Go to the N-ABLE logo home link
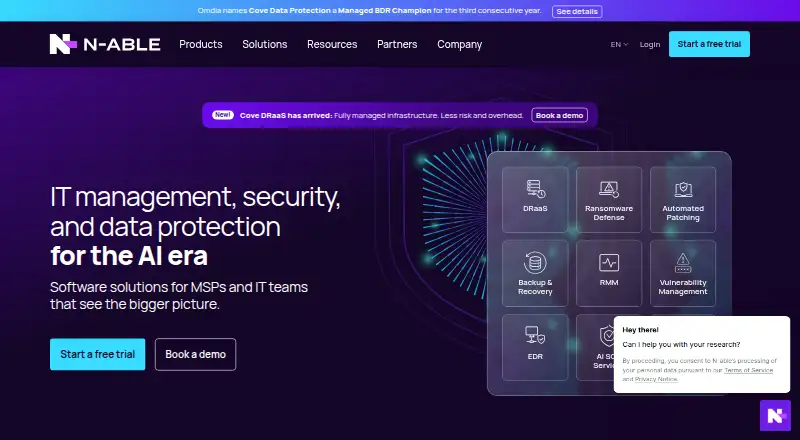The image size is (800, 440). tap(105, 44)
